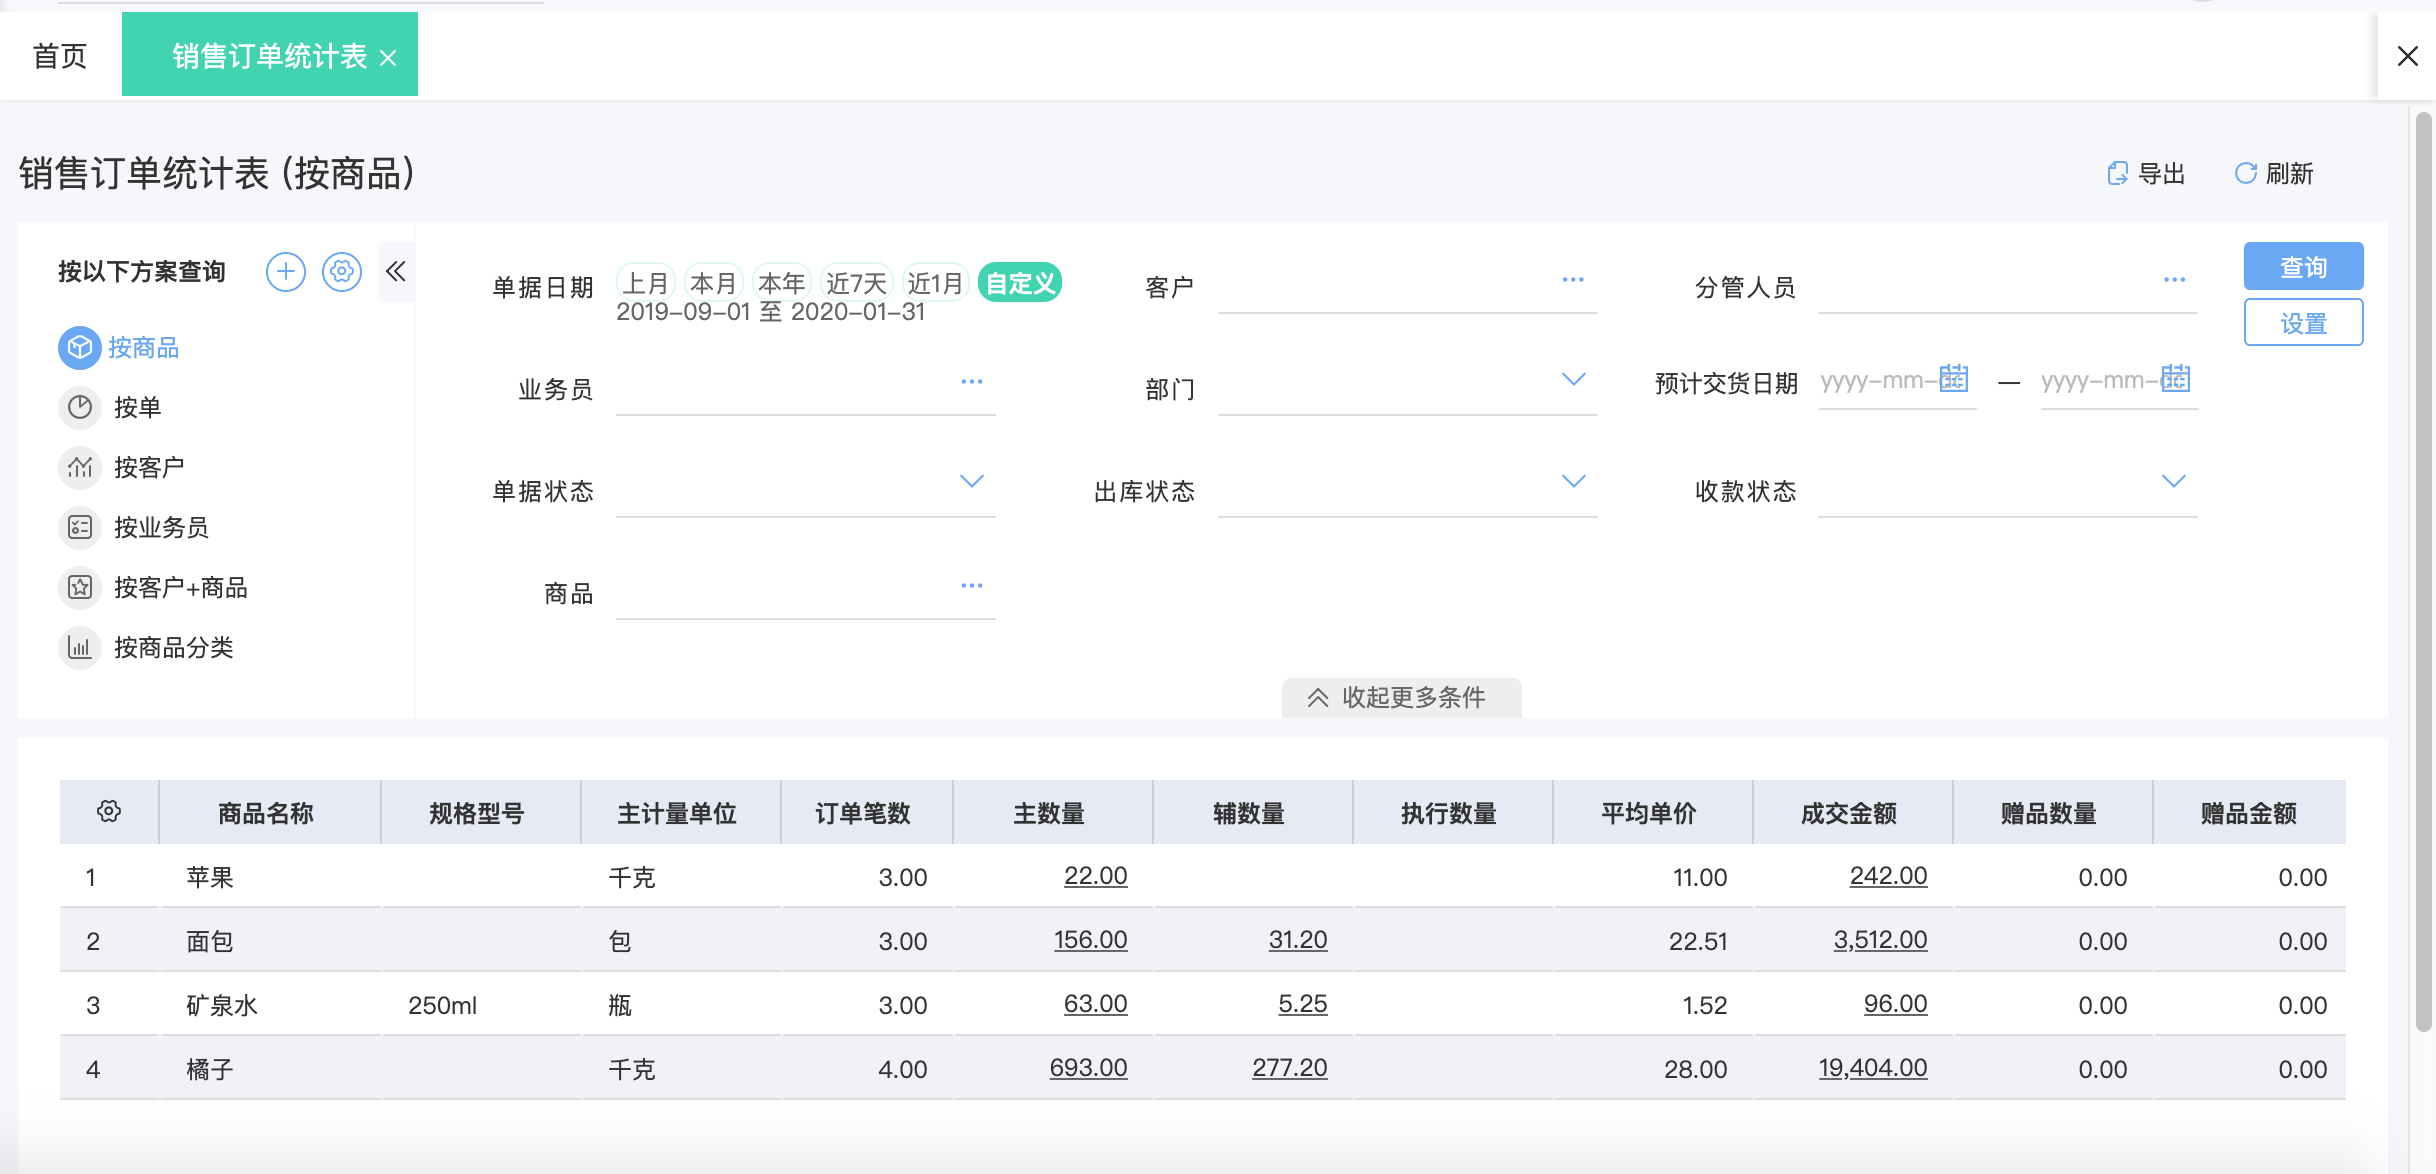The width and height of the screenshot is (2436, 1174).
Task: Click the 设置 button
Action: click(x=2306, y=323)
